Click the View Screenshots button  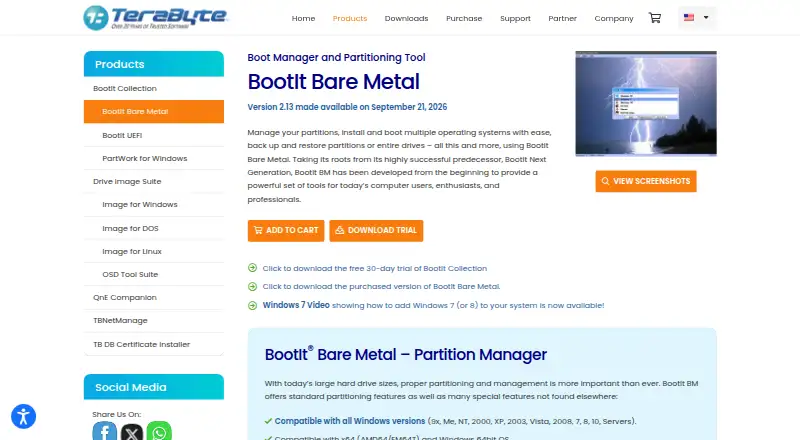pyautogui.click(x=645, y=181)
